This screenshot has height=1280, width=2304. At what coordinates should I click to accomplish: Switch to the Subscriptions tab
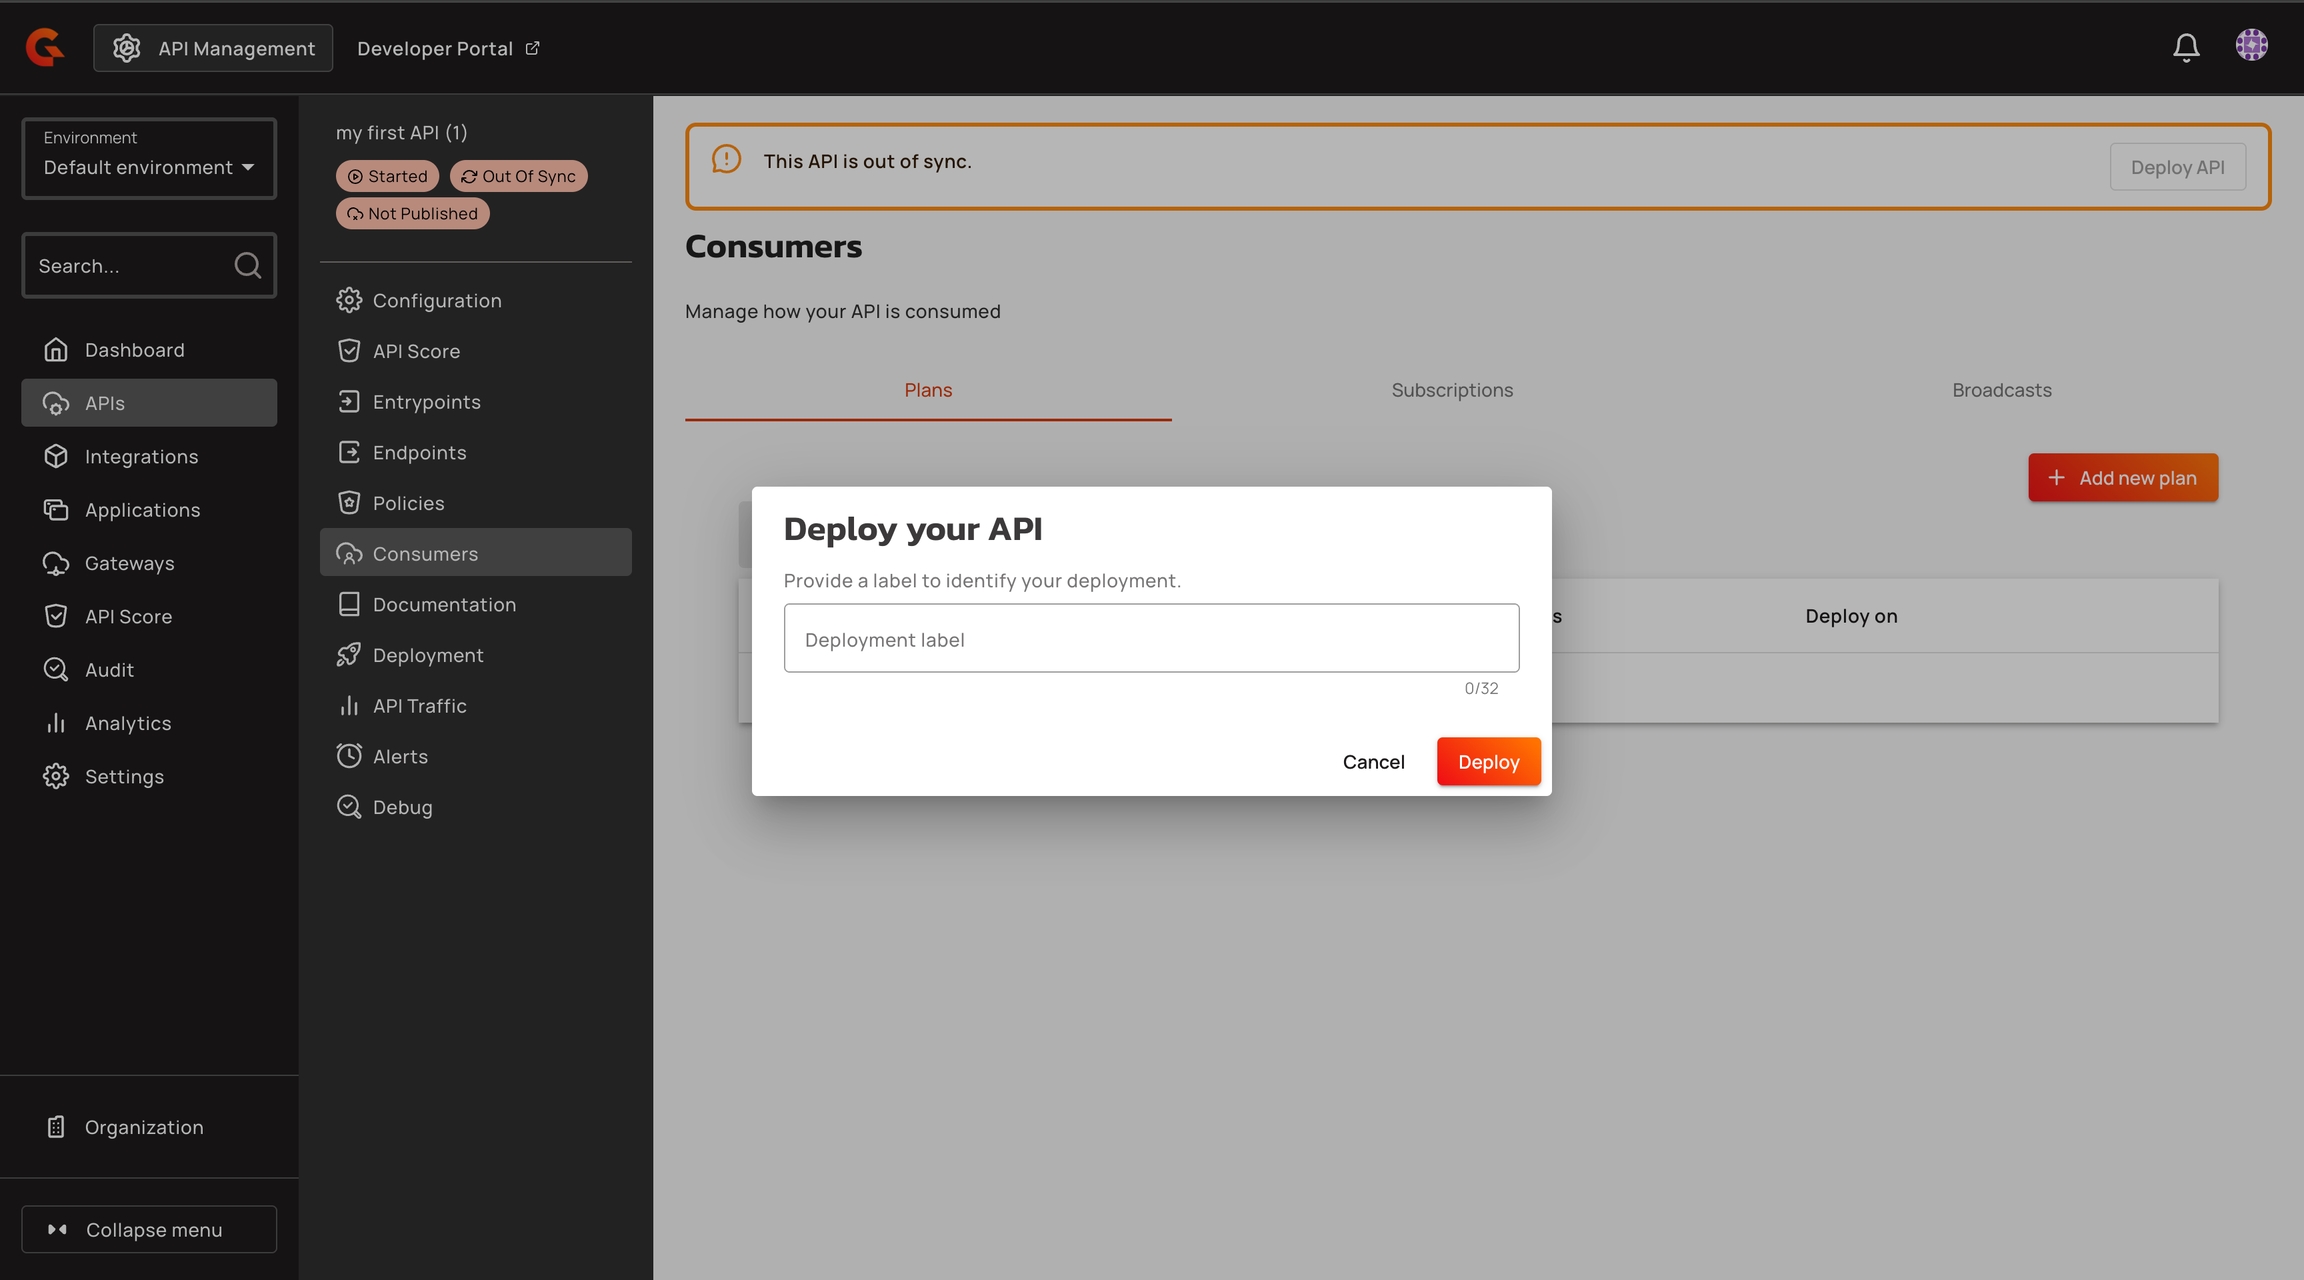[x=1452, y=390]
